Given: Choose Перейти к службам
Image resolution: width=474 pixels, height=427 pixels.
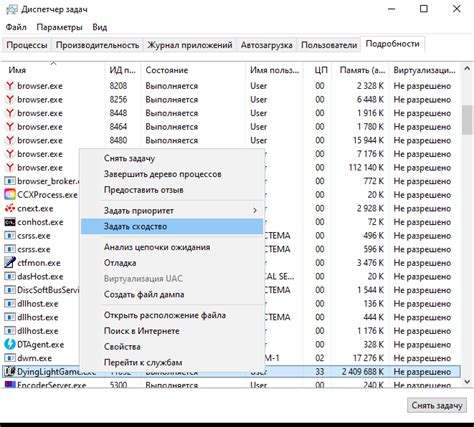Looking at the screenshot, I should point(172,362).
